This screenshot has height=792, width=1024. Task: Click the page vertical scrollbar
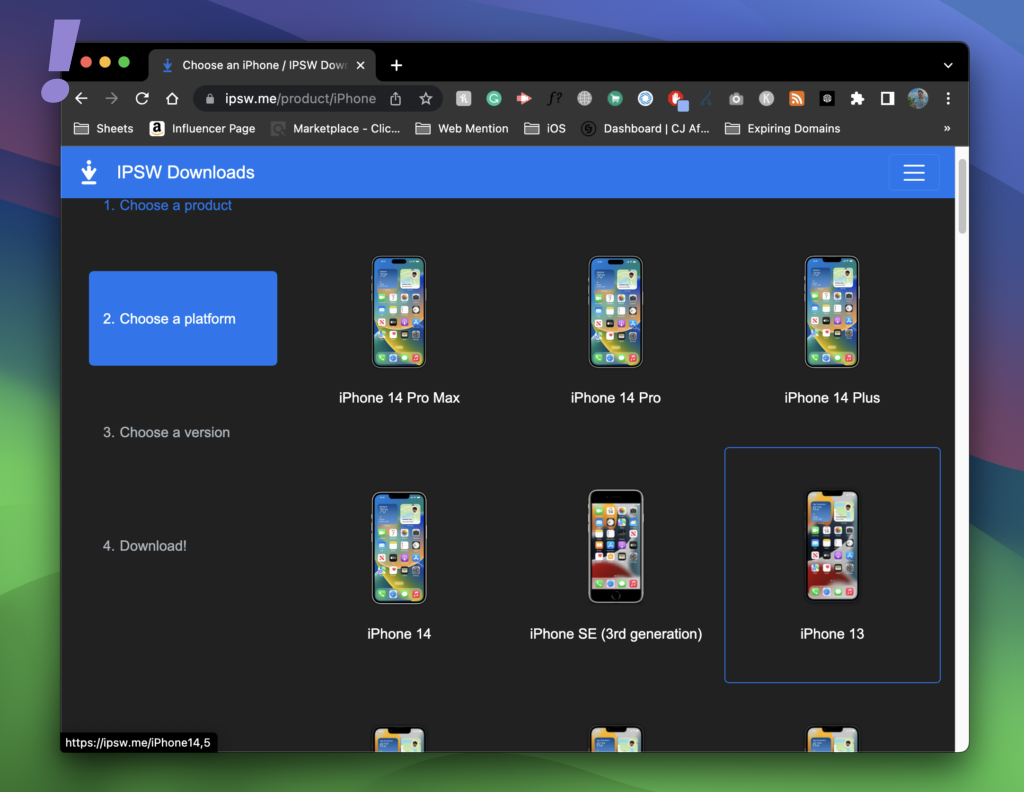962,195
